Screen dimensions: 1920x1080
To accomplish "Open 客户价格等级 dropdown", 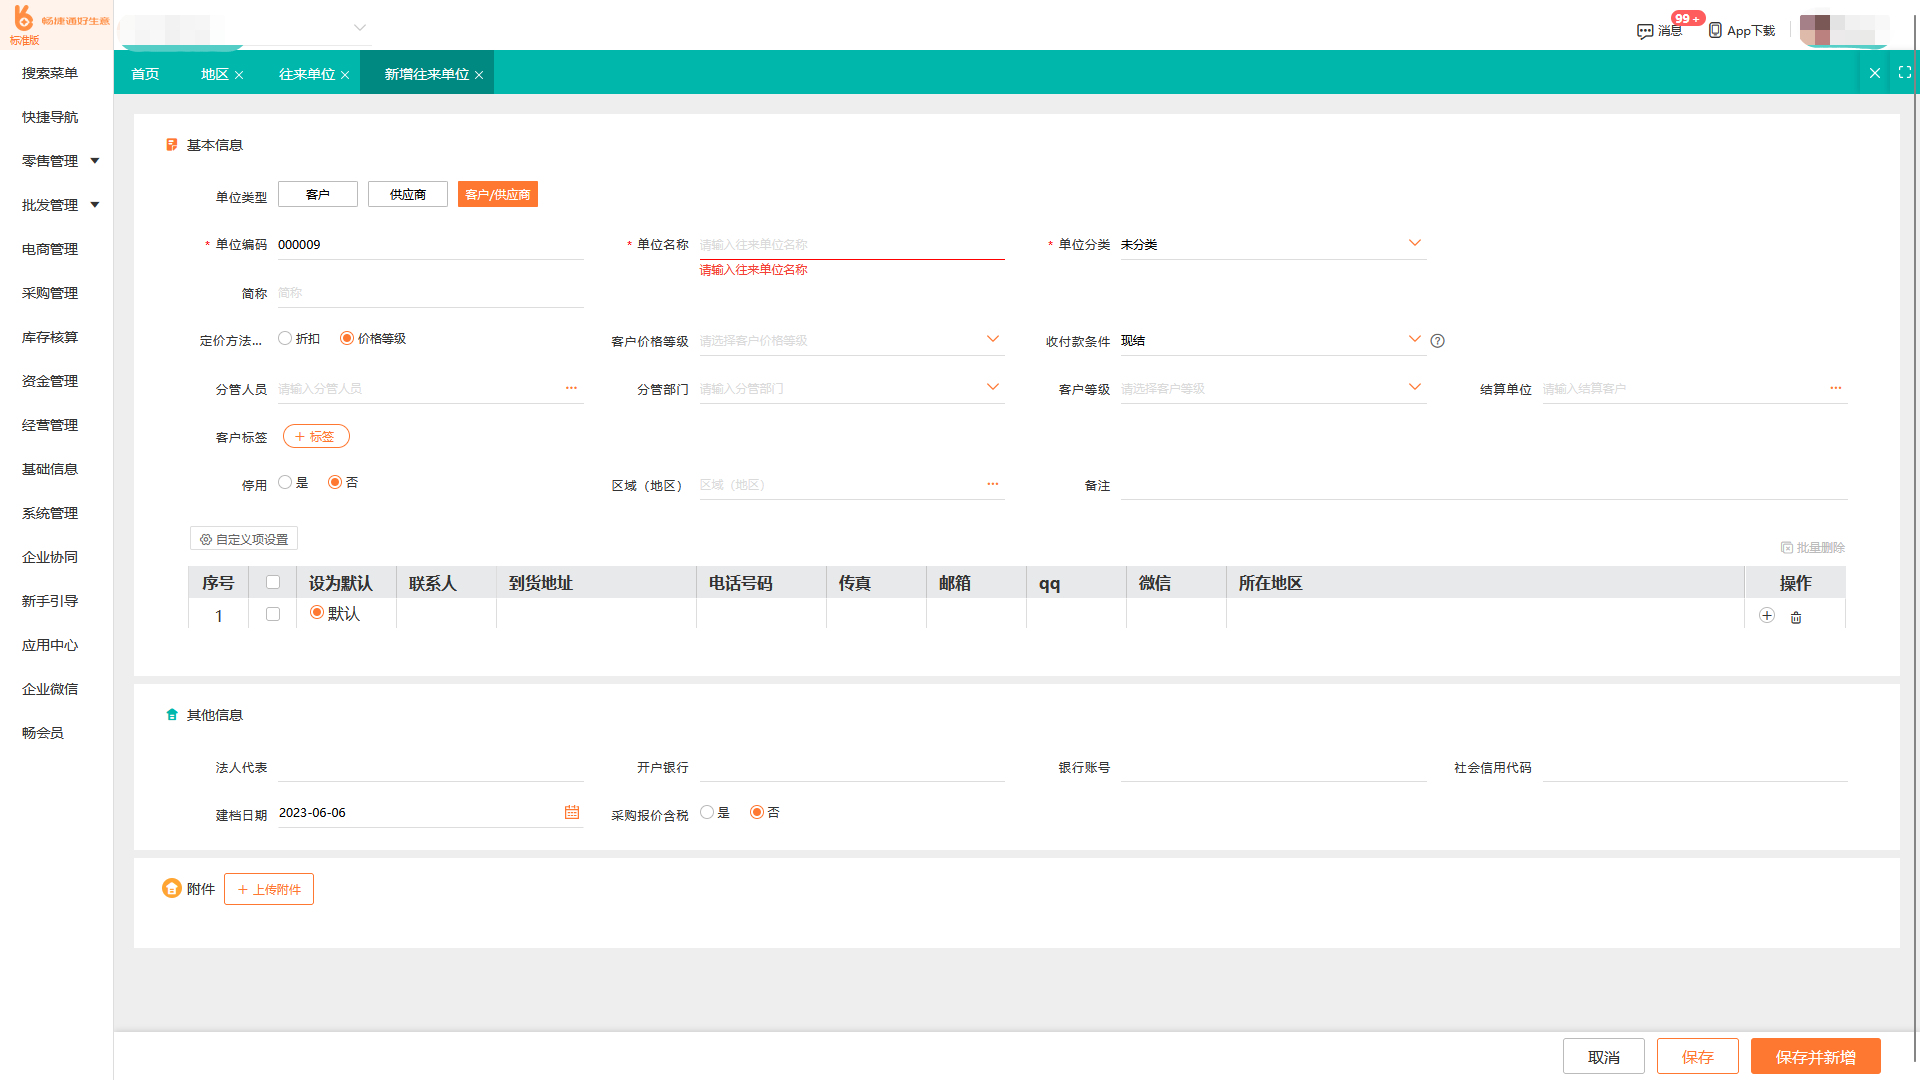I will point(994,340).
